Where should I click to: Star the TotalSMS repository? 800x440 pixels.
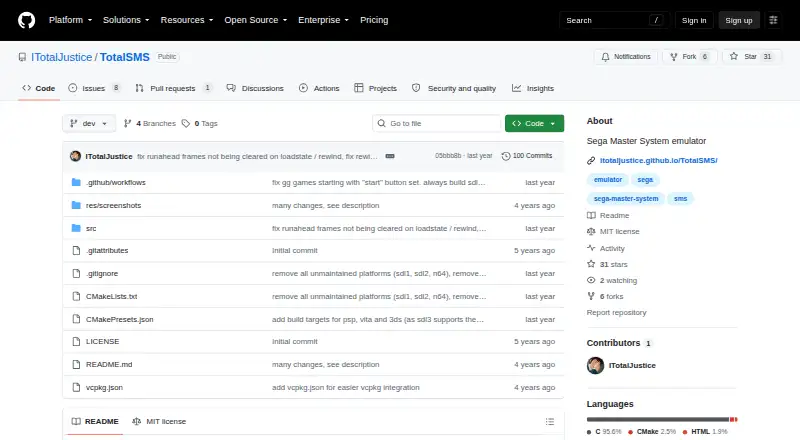pyautogui.click(x=752, y=57)
